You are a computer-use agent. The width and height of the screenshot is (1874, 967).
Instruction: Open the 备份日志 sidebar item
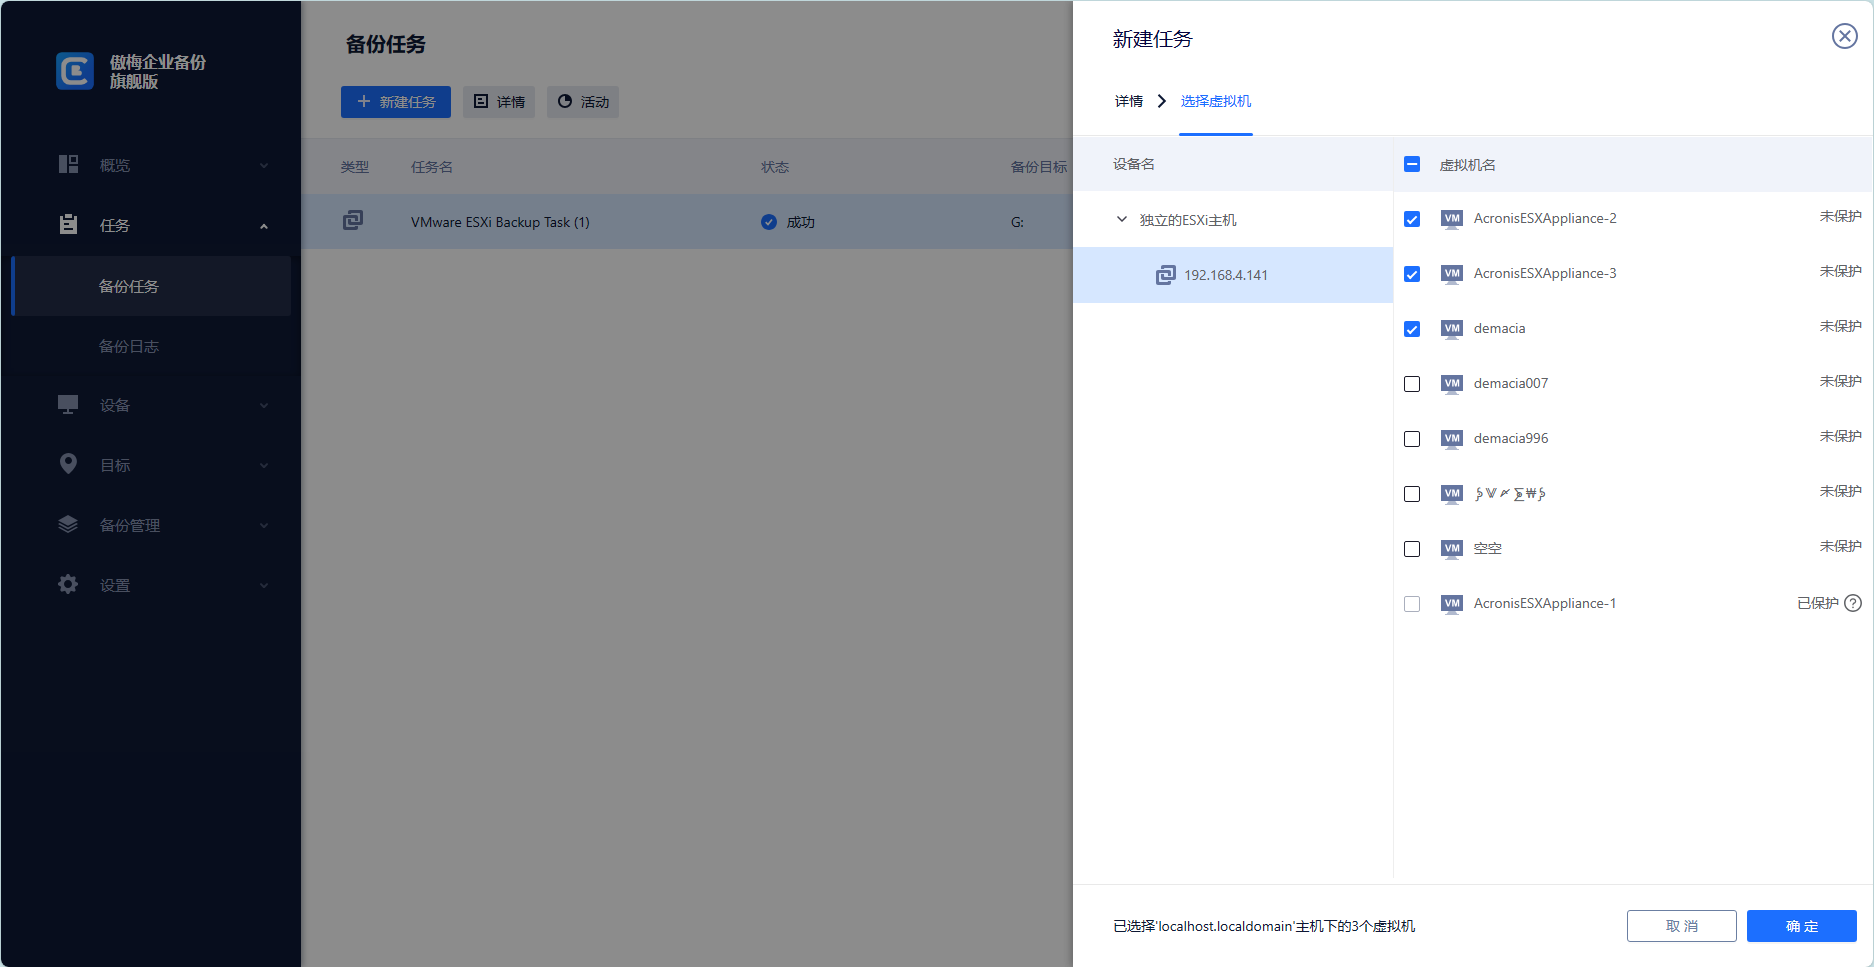(129, 346)
